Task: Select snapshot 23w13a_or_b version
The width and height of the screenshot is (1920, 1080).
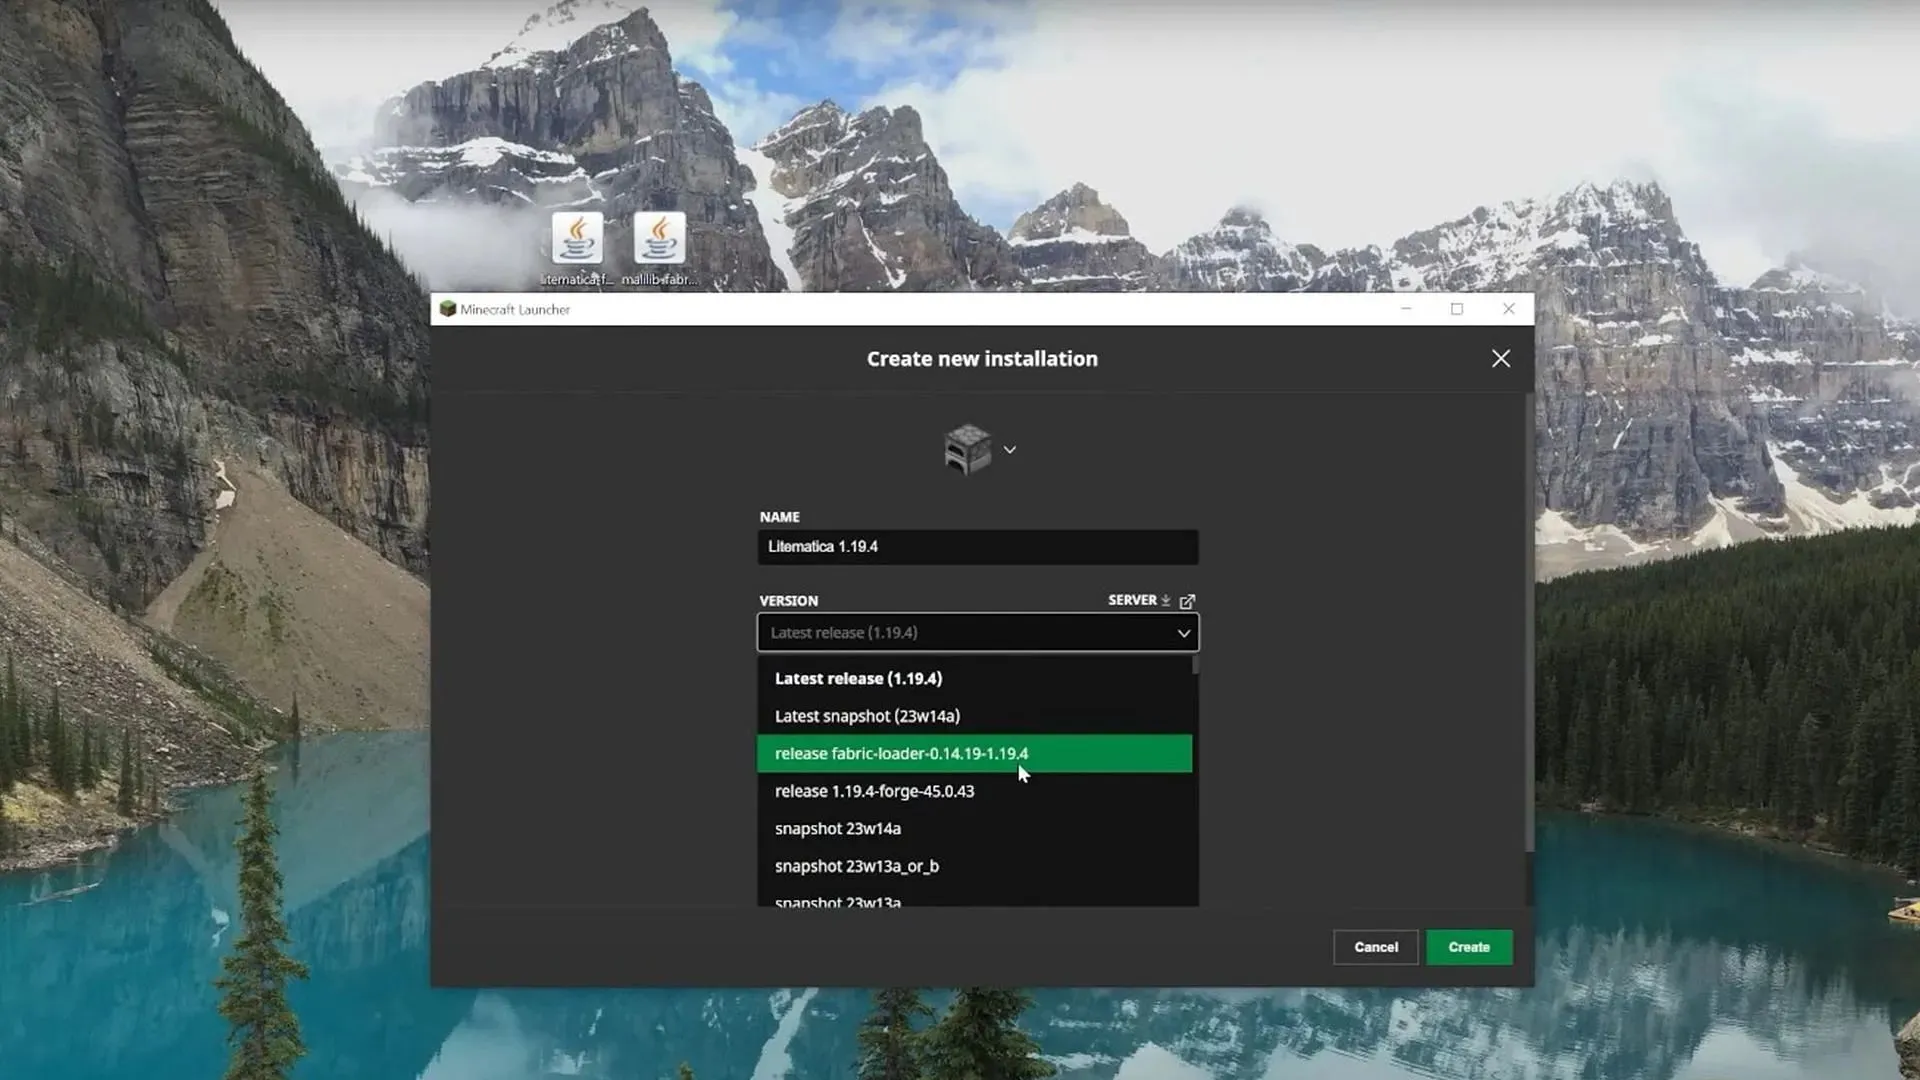Action: (856, 865)
